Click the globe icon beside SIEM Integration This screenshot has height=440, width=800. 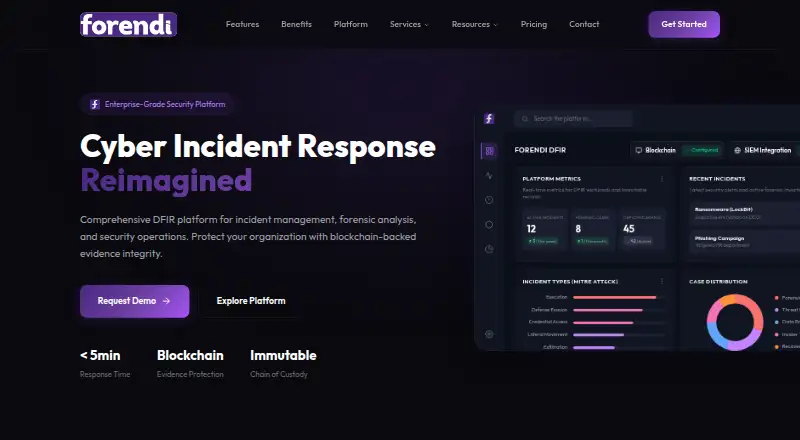pyautogui.click(x=737, y=151)
